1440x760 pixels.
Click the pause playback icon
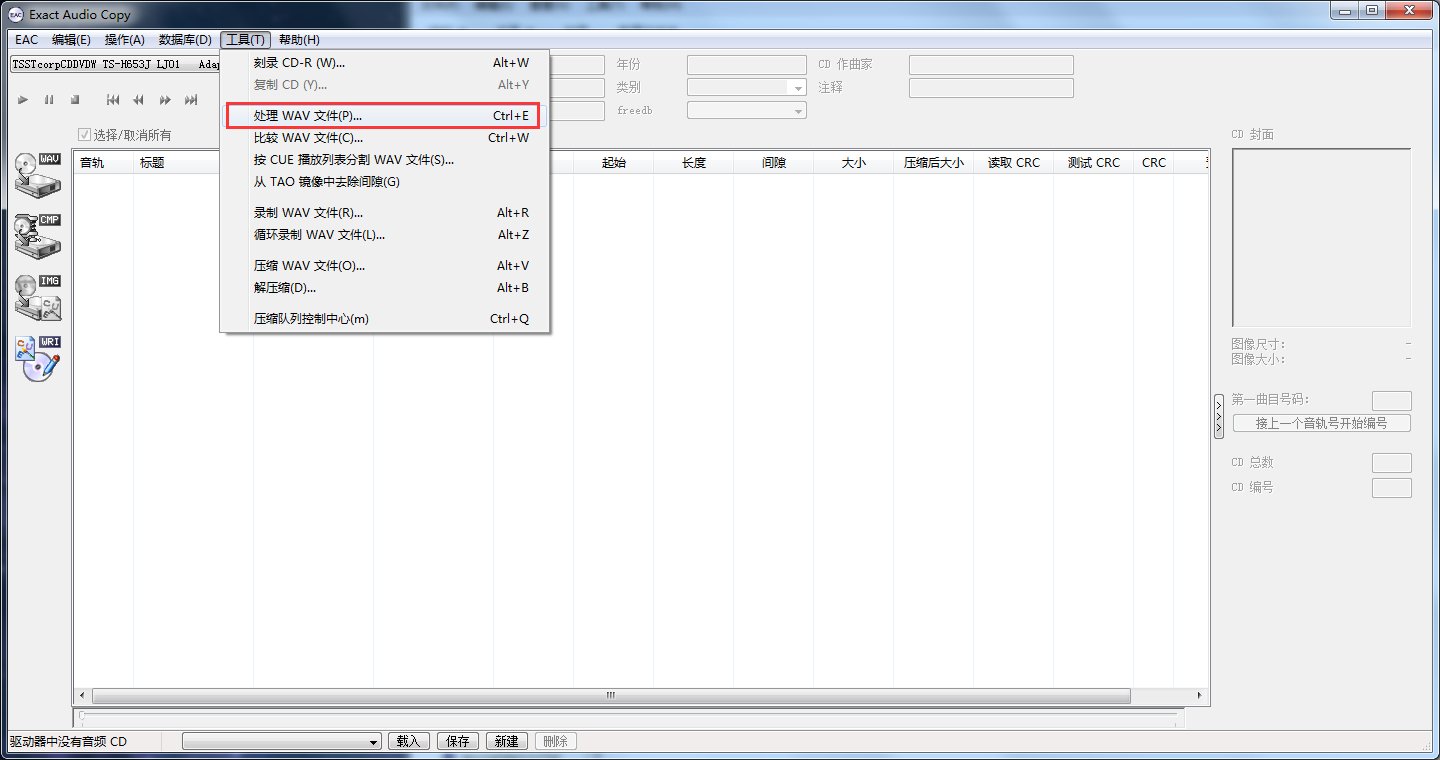(x=48, y=99)
